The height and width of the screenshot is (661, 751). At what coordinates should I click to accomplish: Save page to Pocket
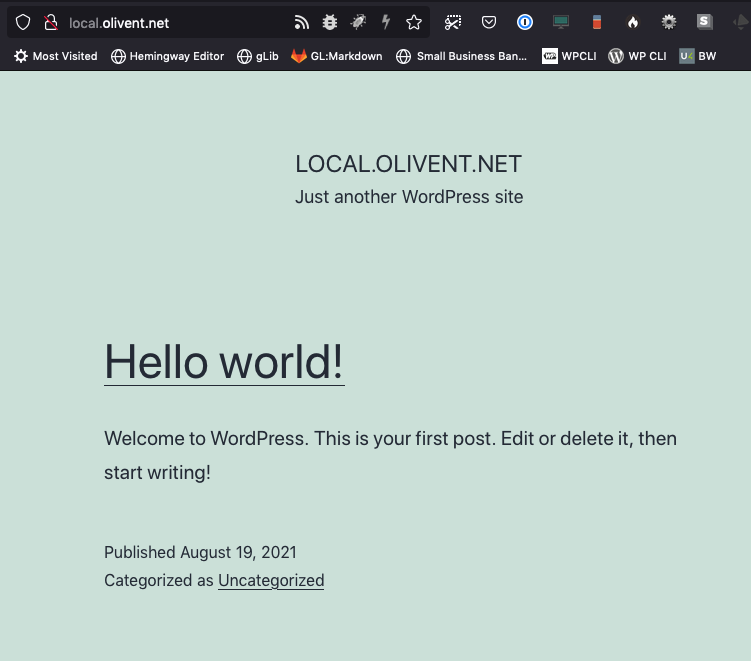pyautogui.click(x=489, y=22)
